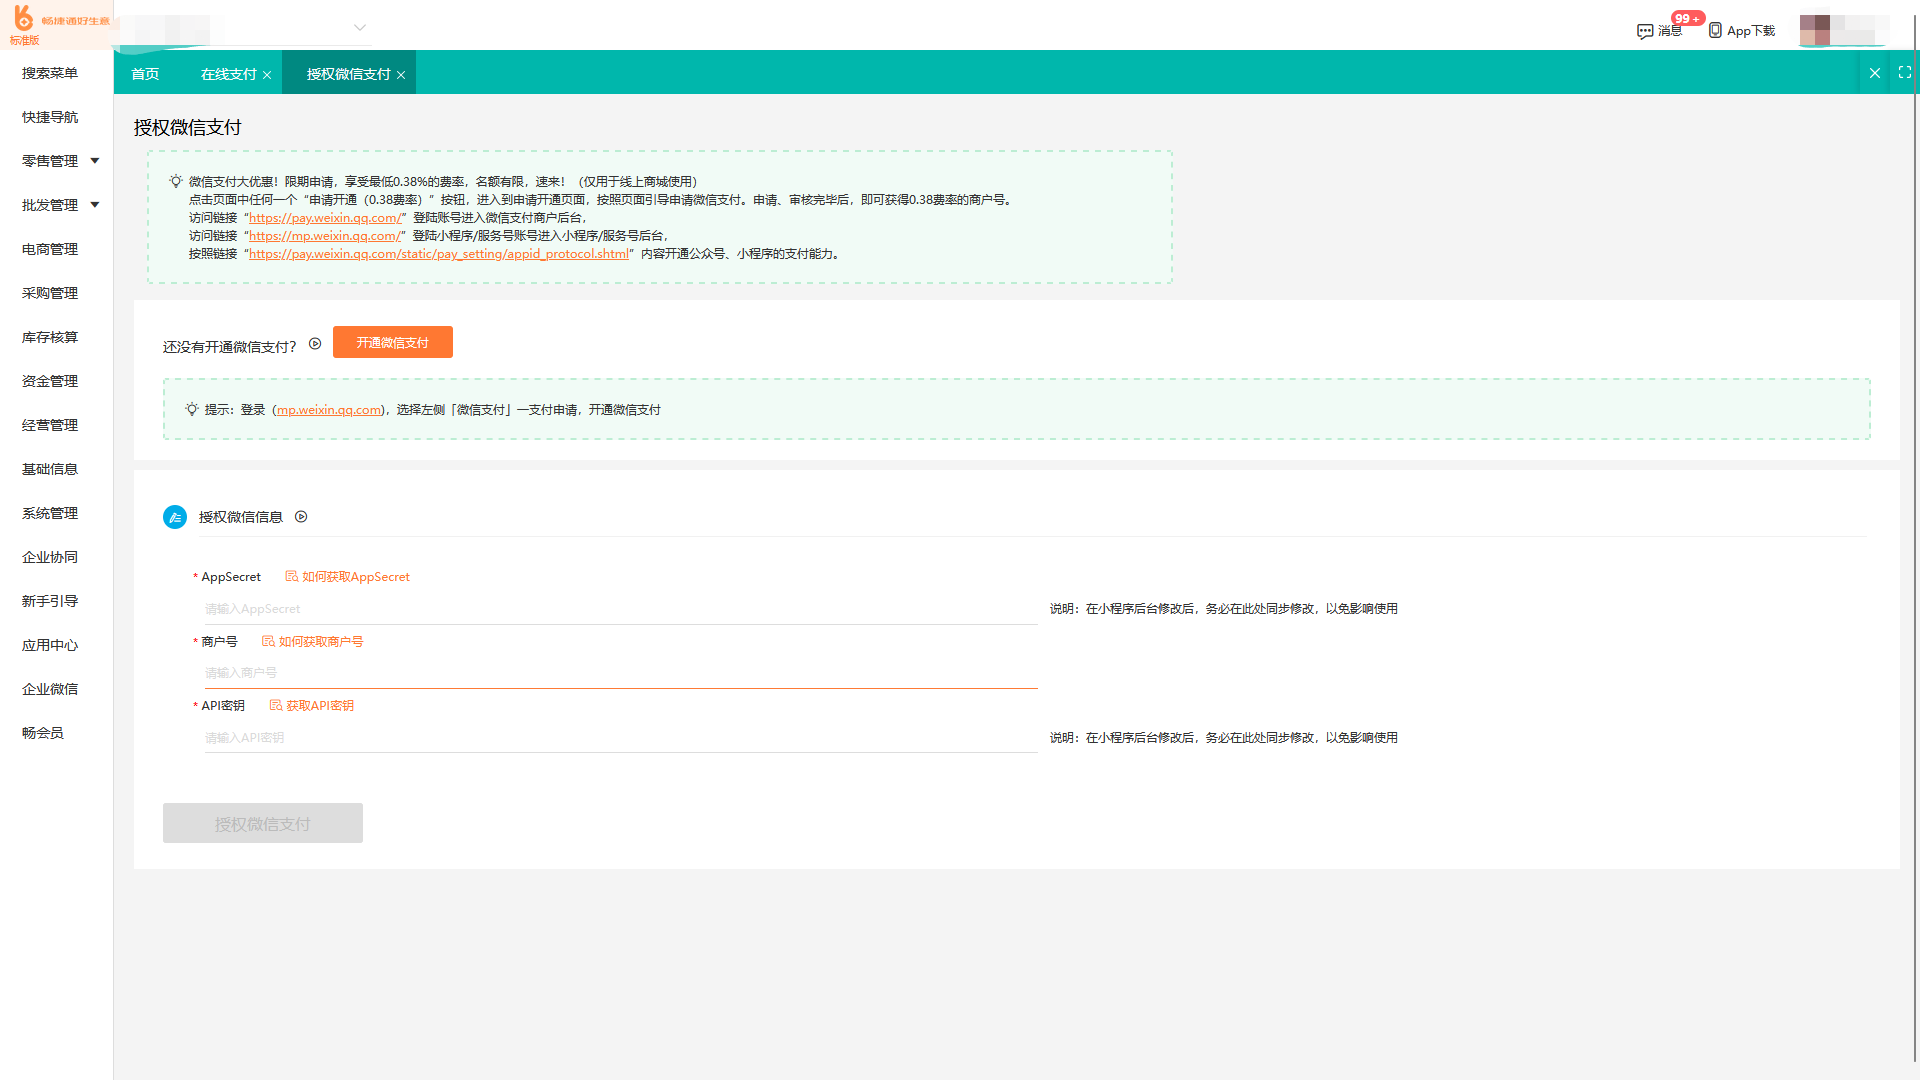Image resolution: width=1920 pixels, height=1080 pixels.
Task: Click the mp.weixin.qq.com link
Action: coord(328,410)
